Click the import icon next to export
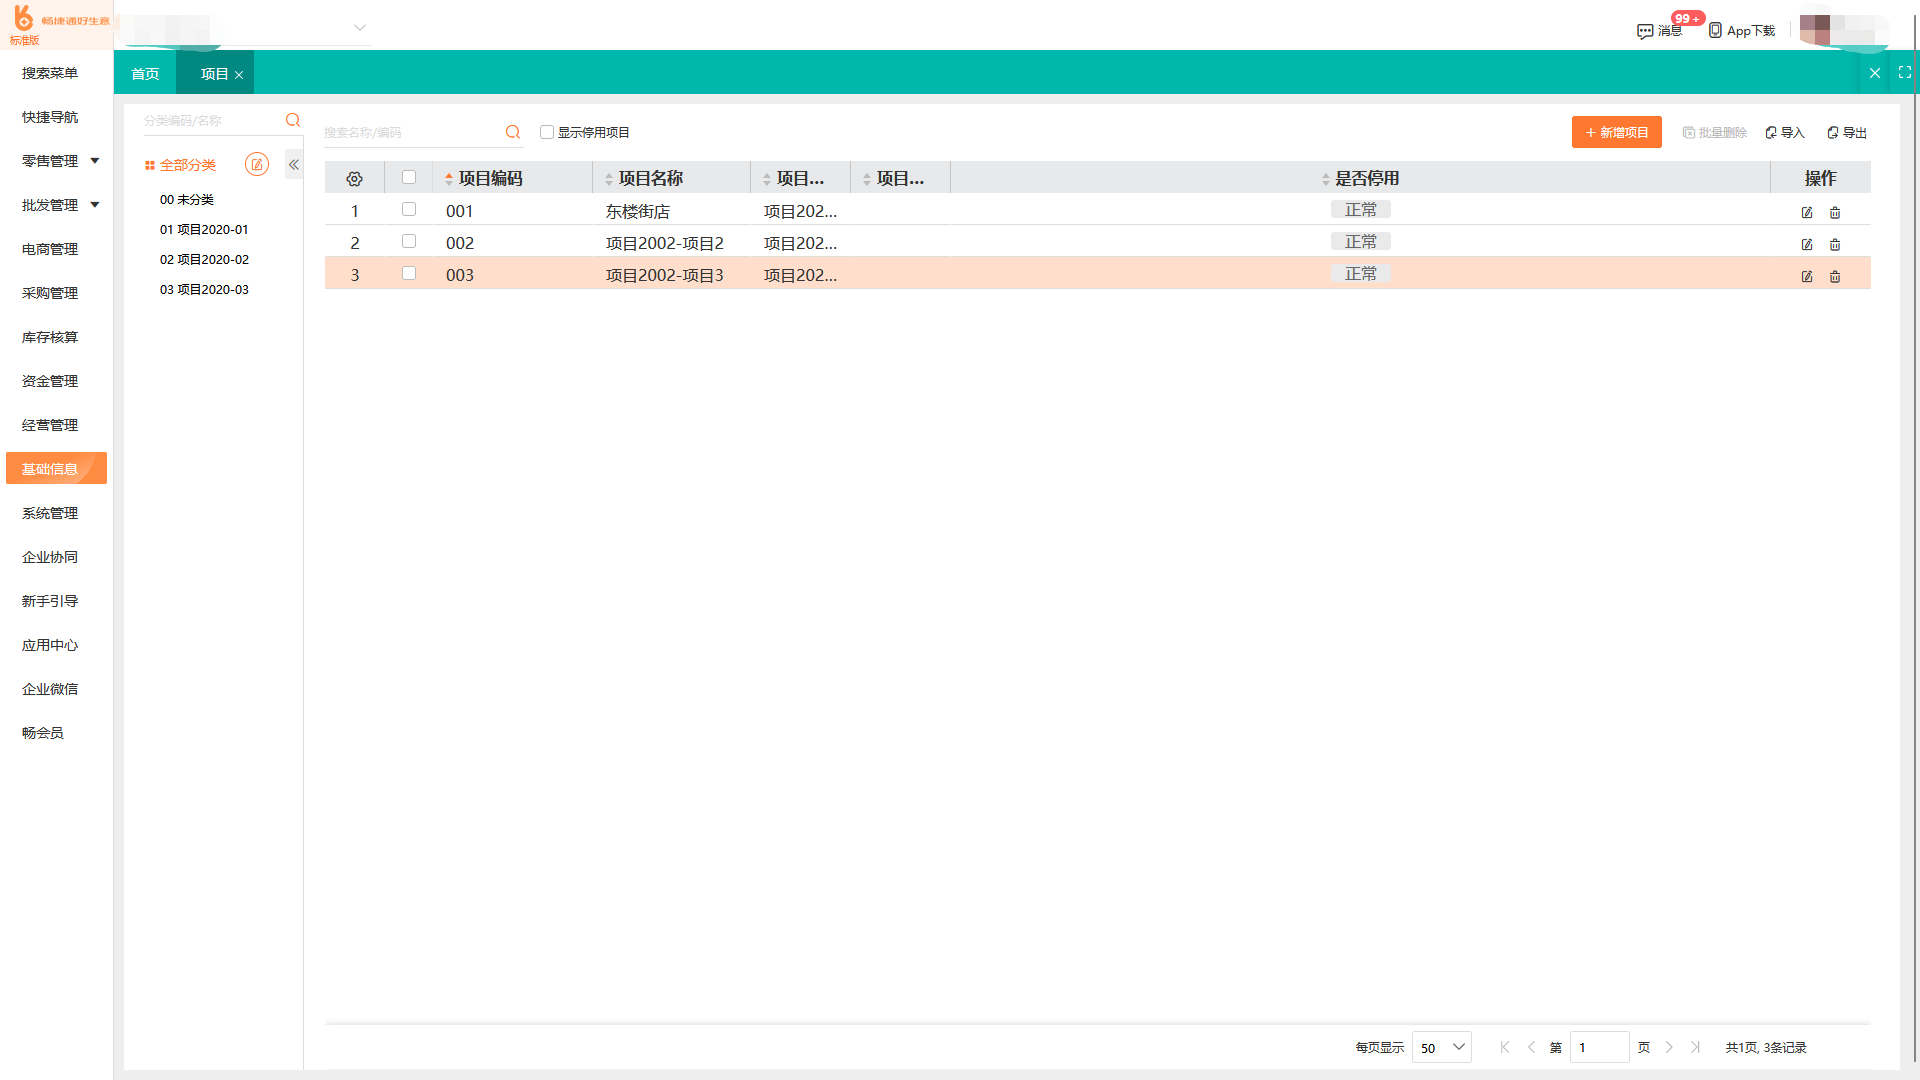1920x1080 pixels. click(x=1785, y=132)
